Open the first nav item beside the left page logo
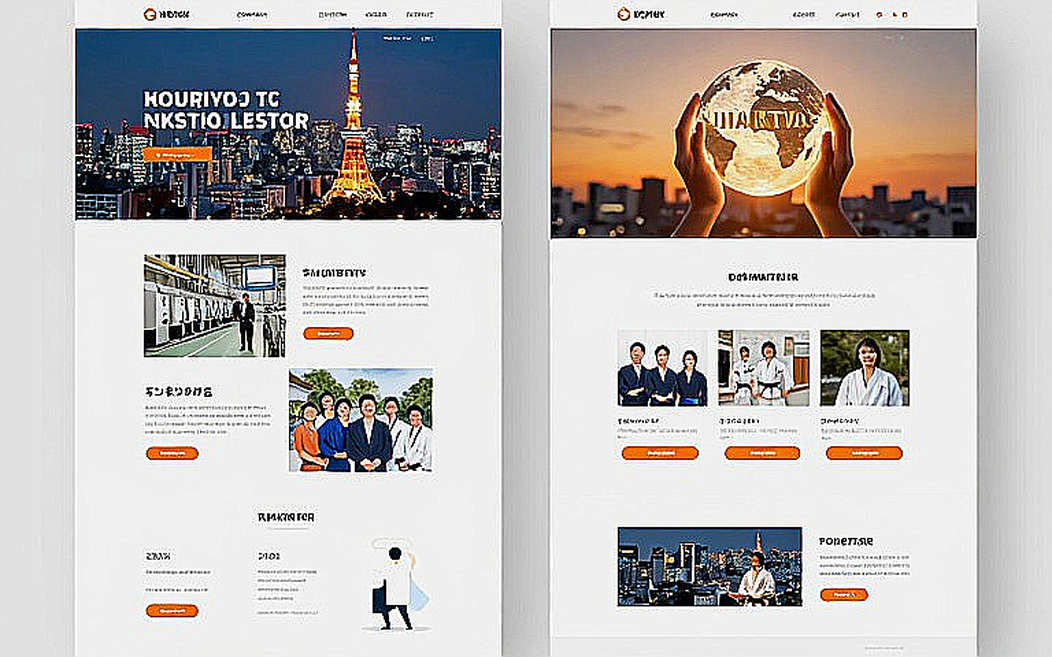Image resolution: width=1052 pixels, height=657 pixels. coord(252,15)
